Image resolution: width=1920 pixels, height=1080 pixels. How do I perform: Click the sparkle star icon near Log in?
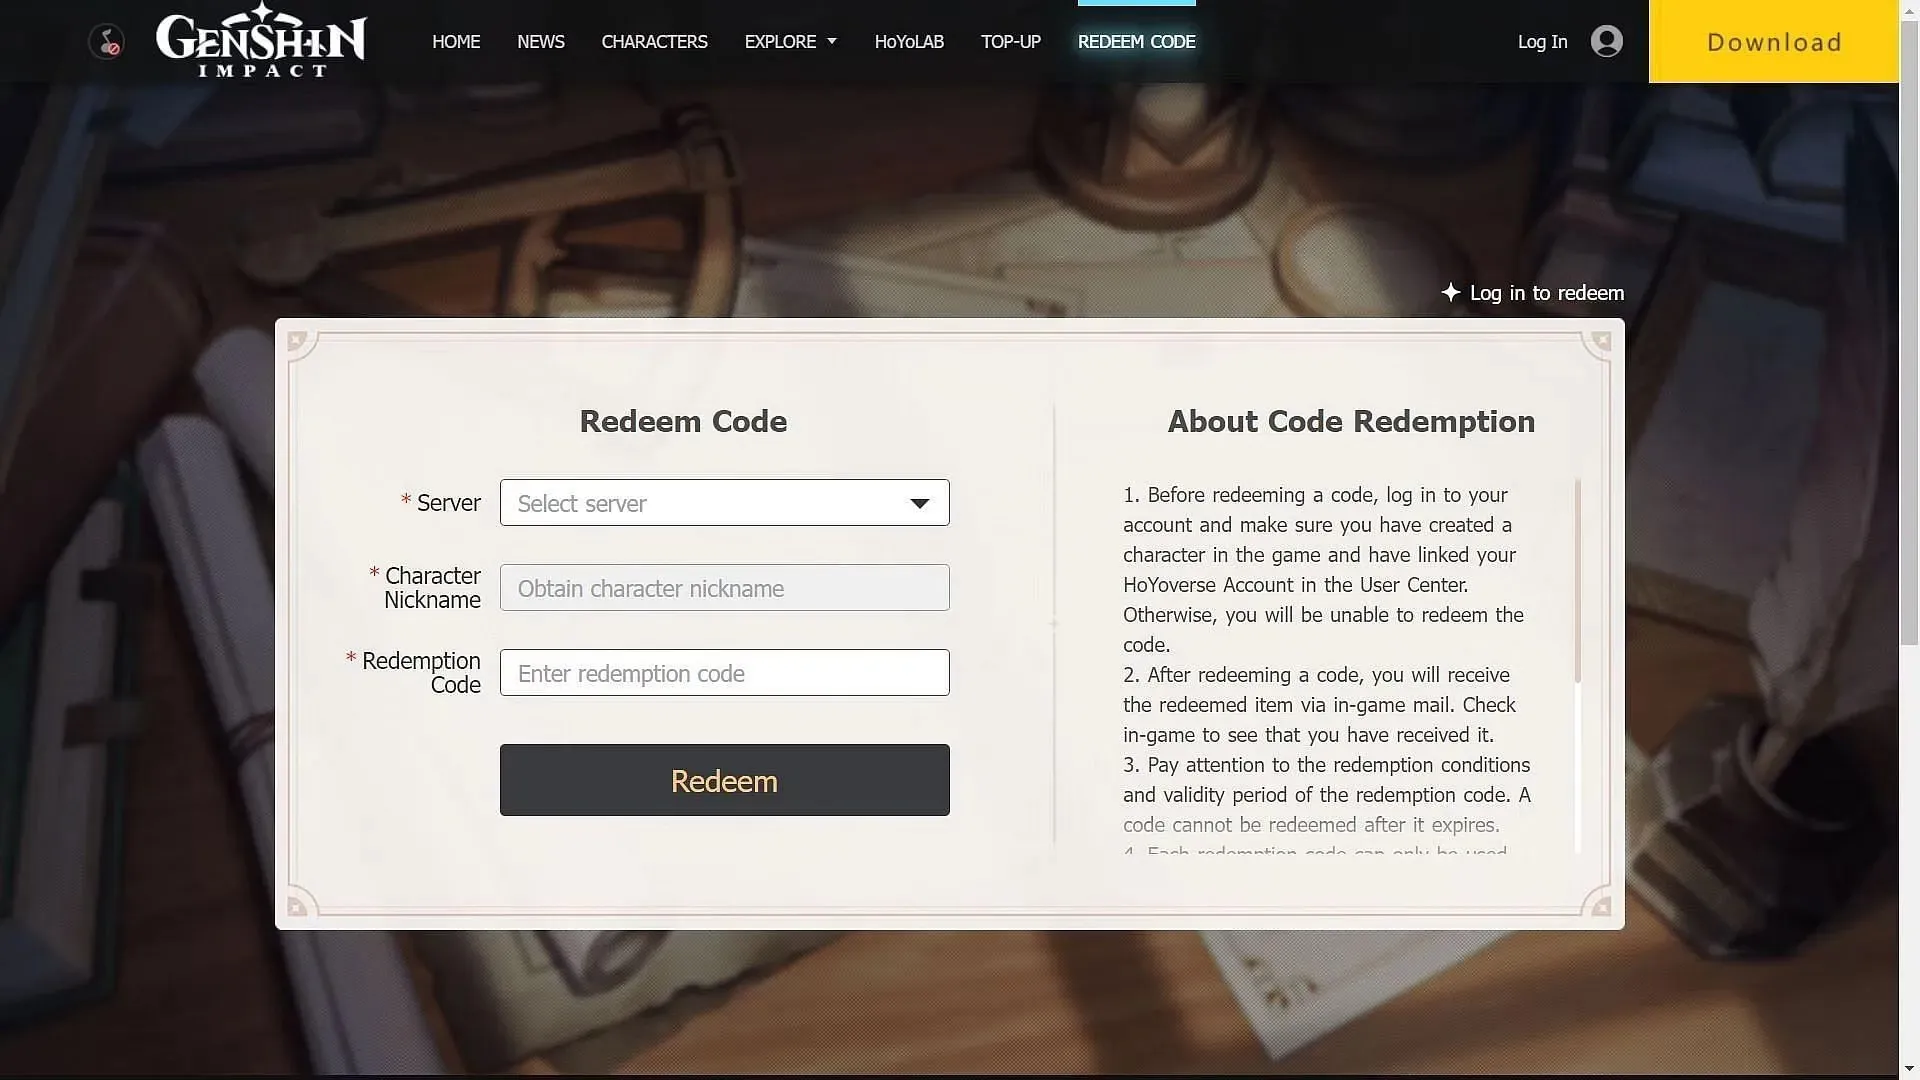(1452, 291)
